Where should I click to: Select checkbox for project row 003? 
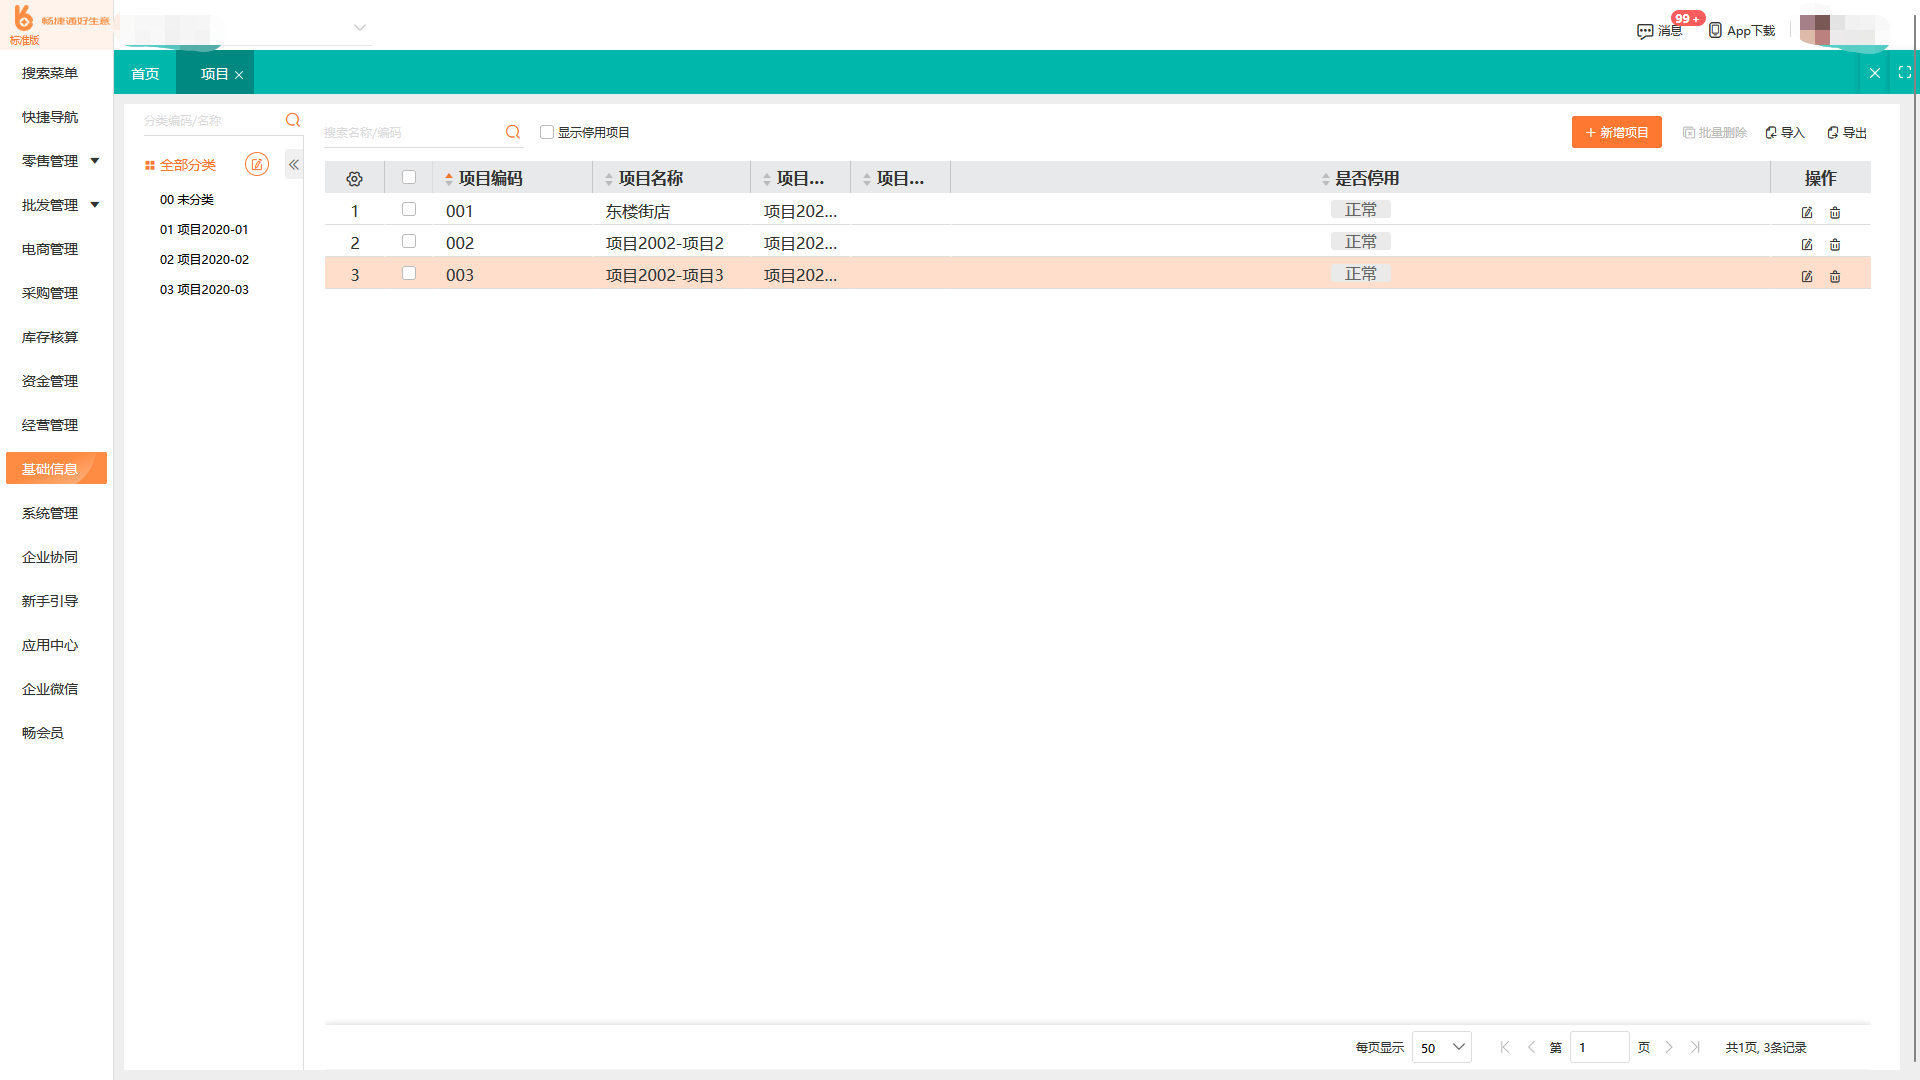(x=409, y=273)
